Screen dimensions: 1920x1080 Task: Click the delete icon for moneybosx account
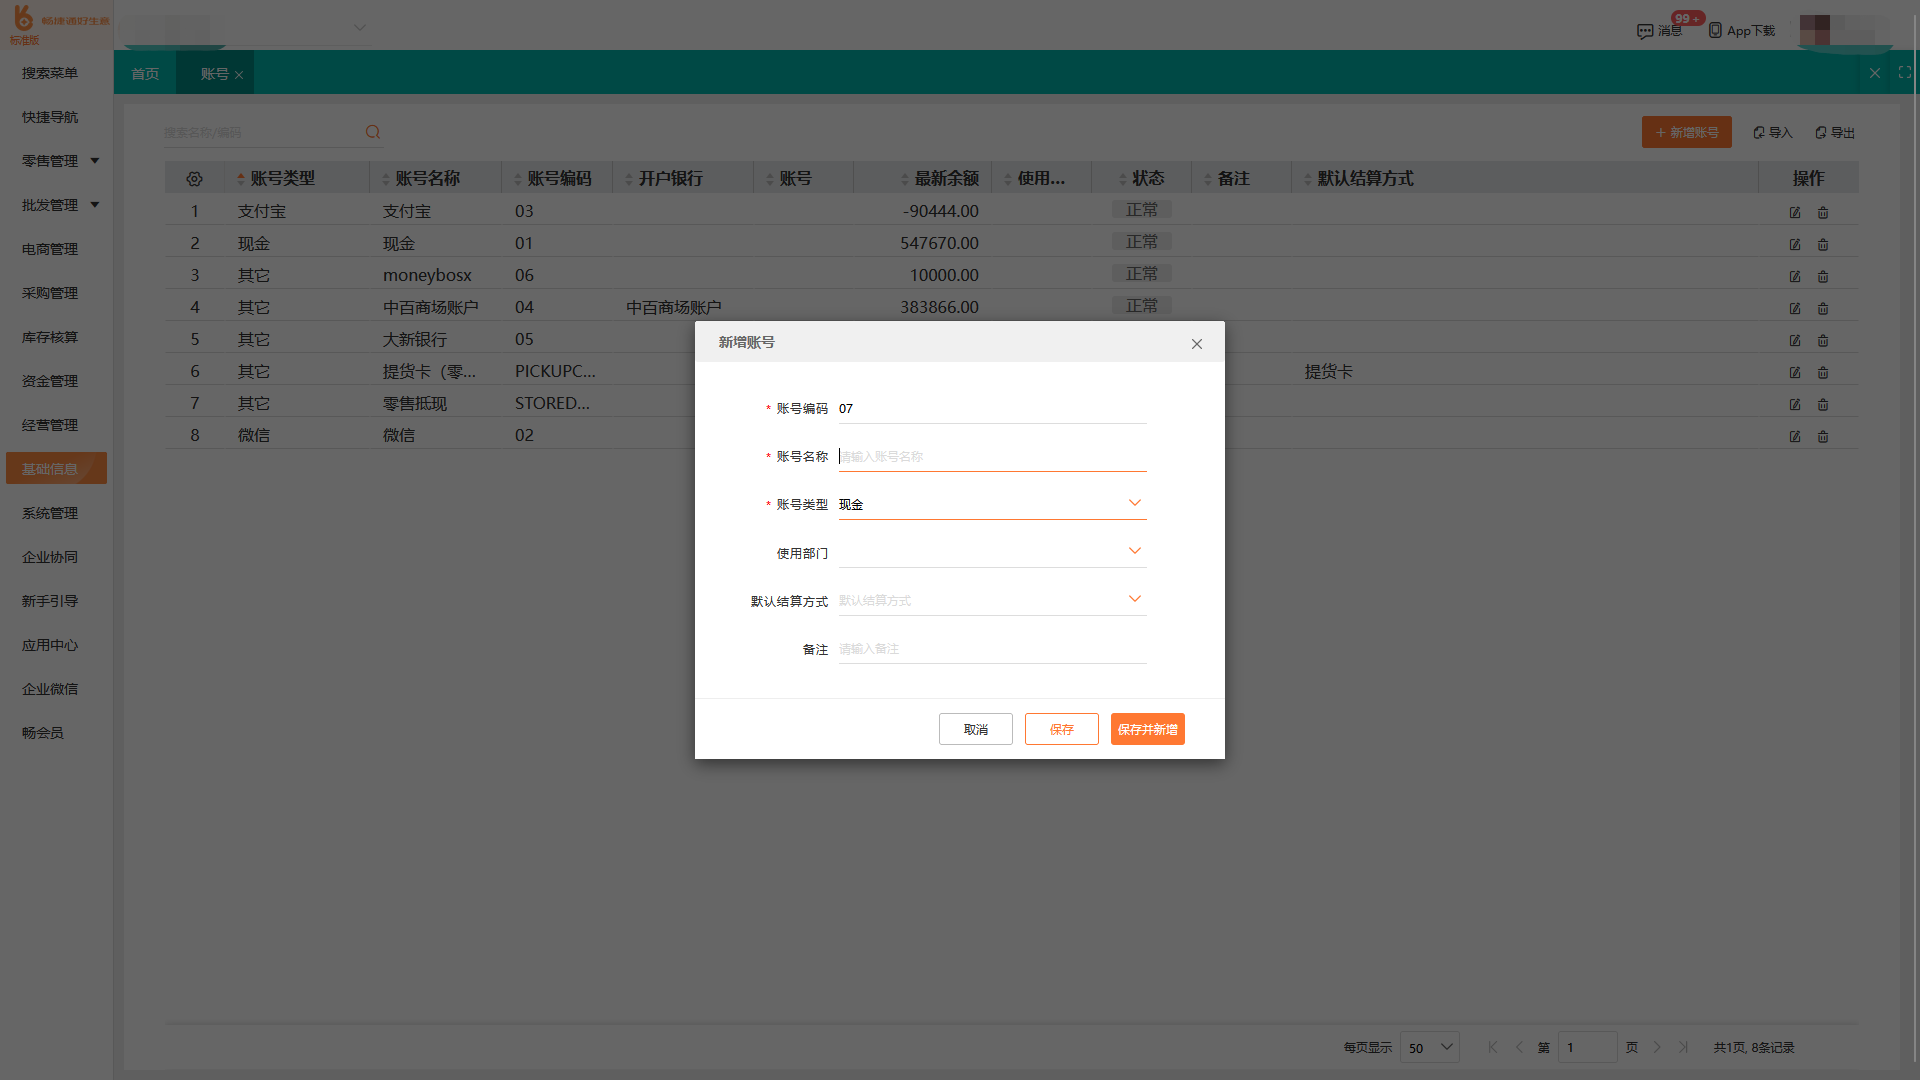pyautogui.click(x=1824, y=276)
